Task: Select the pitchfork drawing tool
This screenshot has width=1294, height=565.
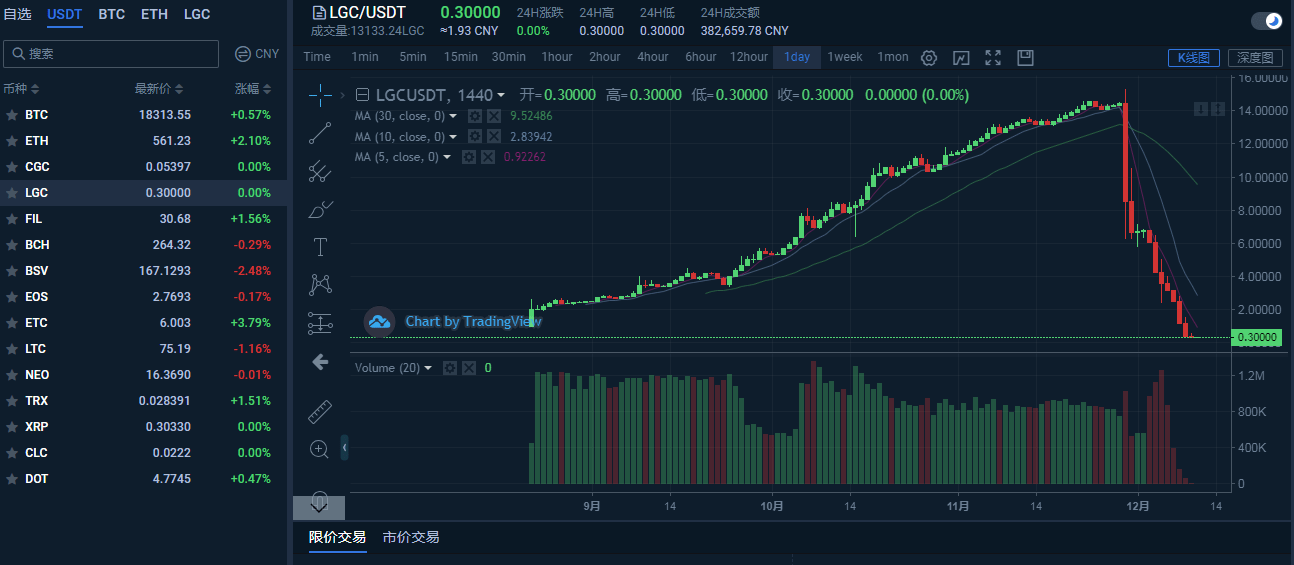Action: [320, 172]
